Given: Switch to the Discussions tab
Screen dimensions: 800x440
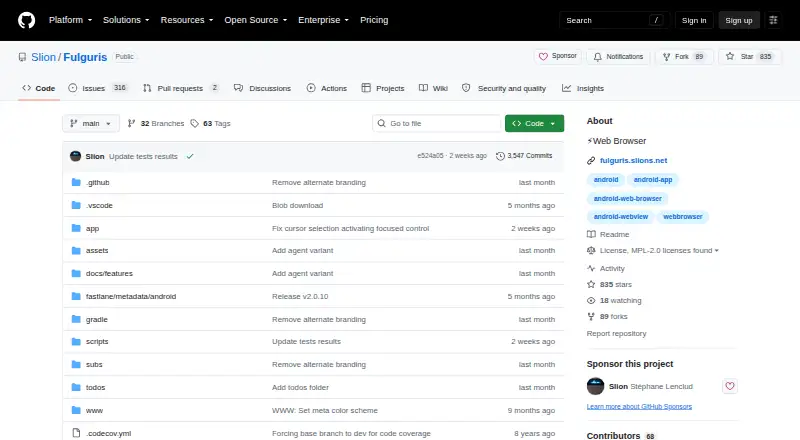Looking at the screenshot, I should point(262,88).
